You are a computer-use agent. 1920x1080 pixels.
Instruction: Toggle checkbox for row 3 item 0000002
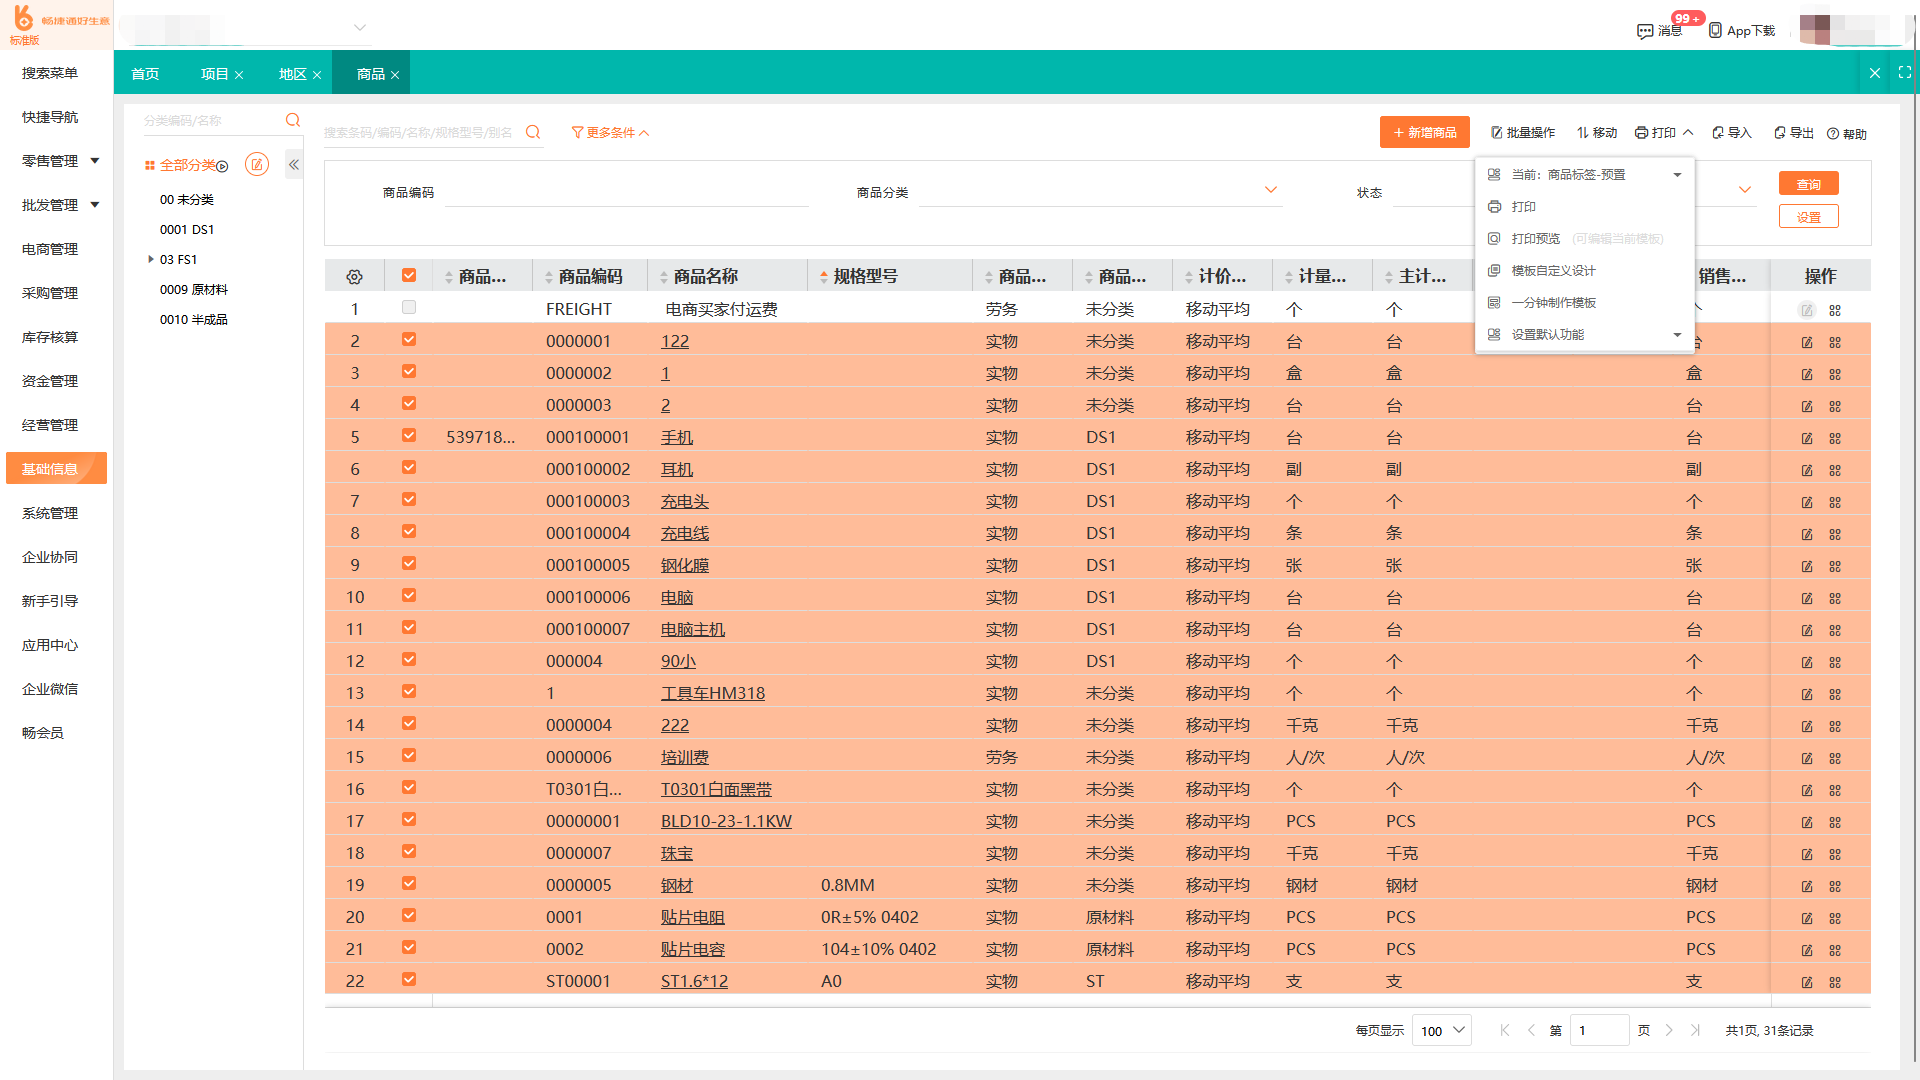click(410, 372)
